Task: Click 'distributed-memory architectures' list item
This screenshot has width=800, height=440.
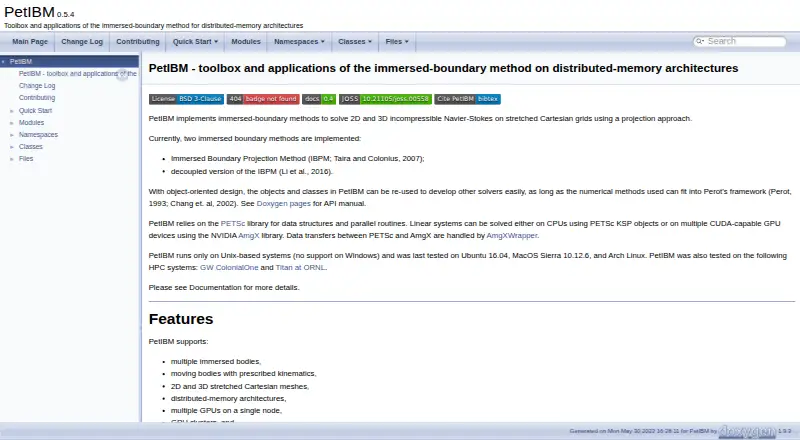Action: coord(229,399)
